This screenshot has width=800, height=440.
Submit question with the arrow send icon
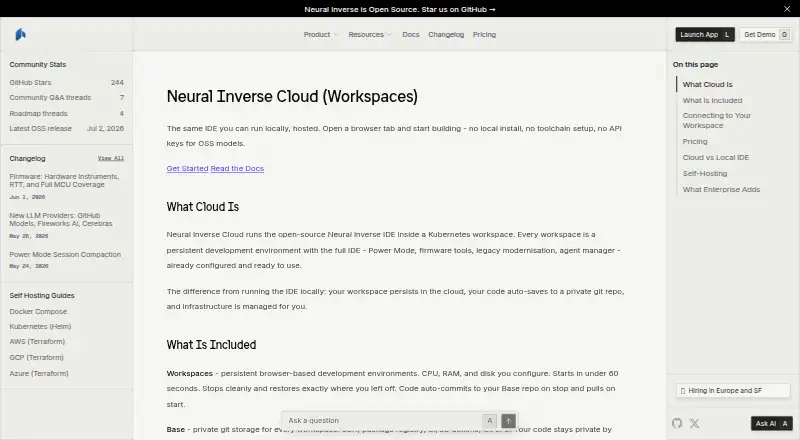(508, 421)
